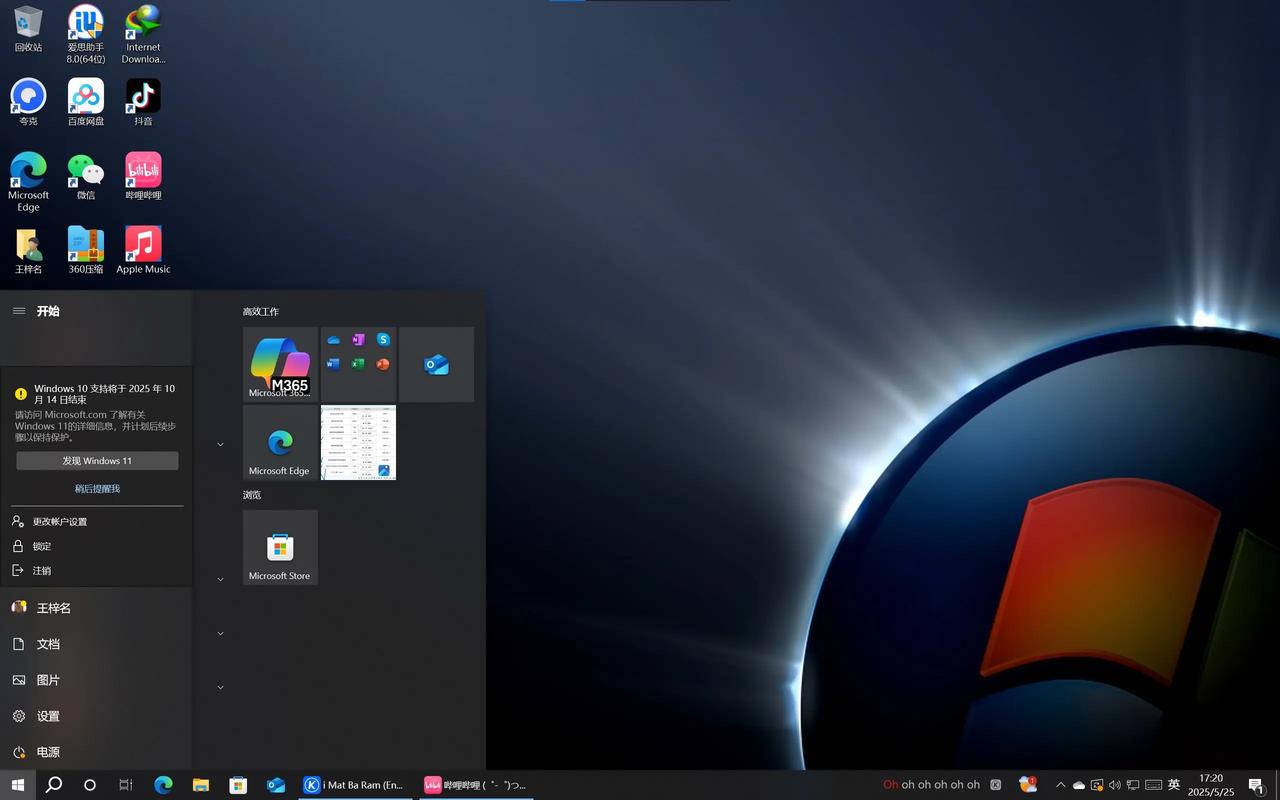The image size is (1280, 800).
Task: Expand the second chevron group in app list
Action: 220,578
